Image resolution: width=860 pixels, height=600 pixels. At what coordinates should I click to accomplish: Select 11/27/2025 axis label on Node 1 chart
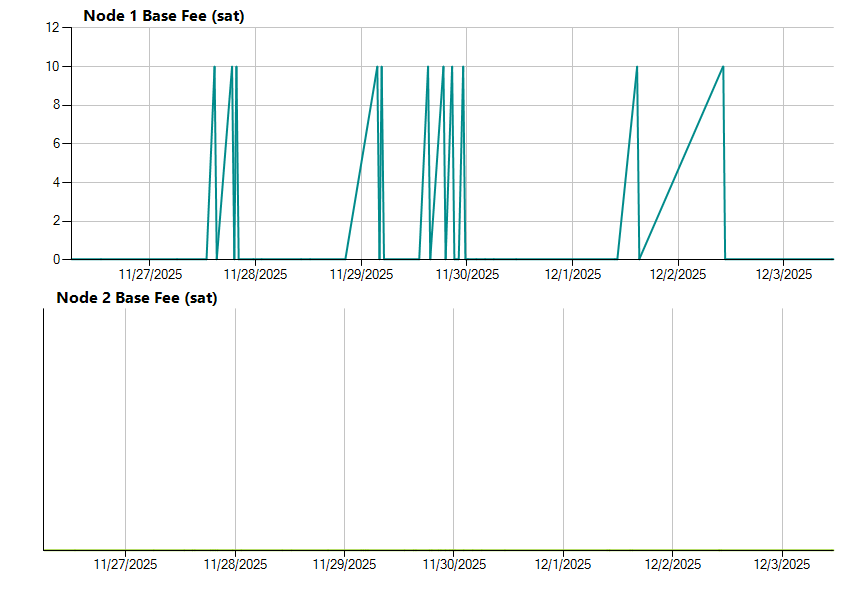(x=150, y=274)
